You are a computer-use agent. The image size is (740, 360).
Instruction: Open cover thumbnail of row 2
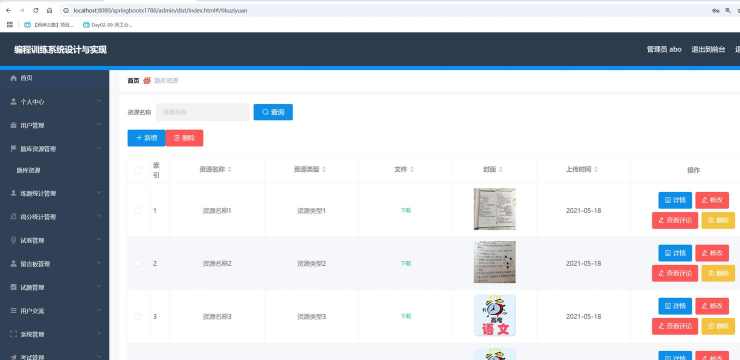click(x=495, y=262)
